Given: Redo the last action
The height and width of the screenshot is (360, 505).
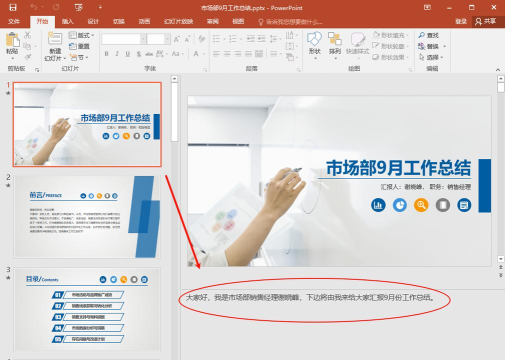Looking at the screenshot, I should [56, 7].
